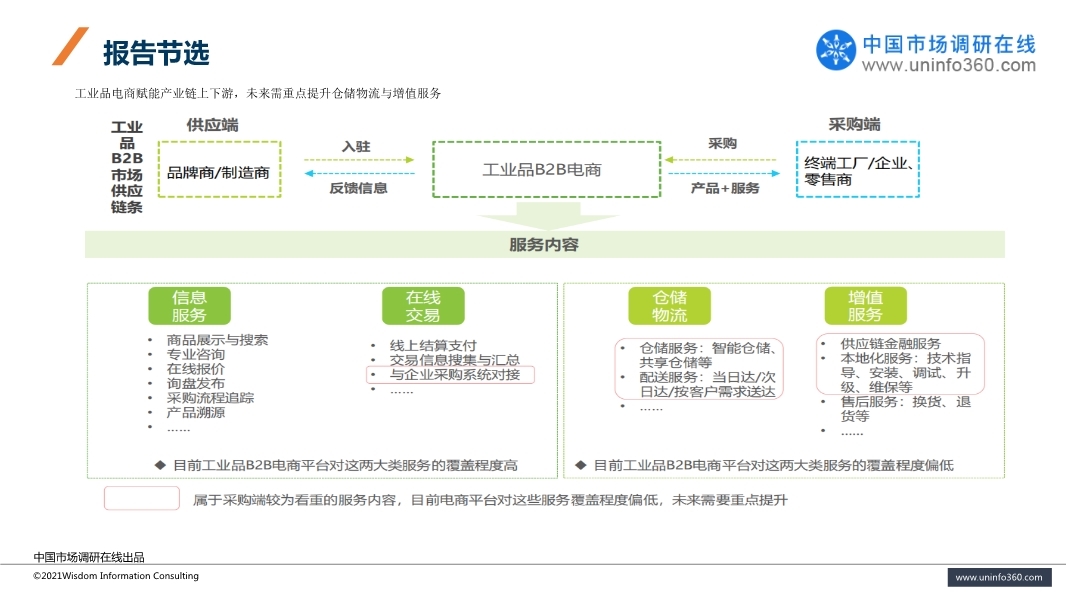This screenshot has width=1066, height=600.
Task: Click the blue 反馈信息 left arrow
Action: 358,173
